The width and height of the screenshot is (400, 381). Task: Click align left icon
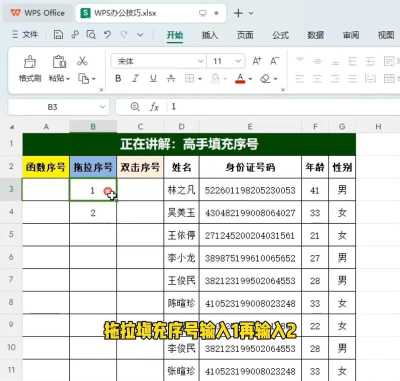pos(300,79)
